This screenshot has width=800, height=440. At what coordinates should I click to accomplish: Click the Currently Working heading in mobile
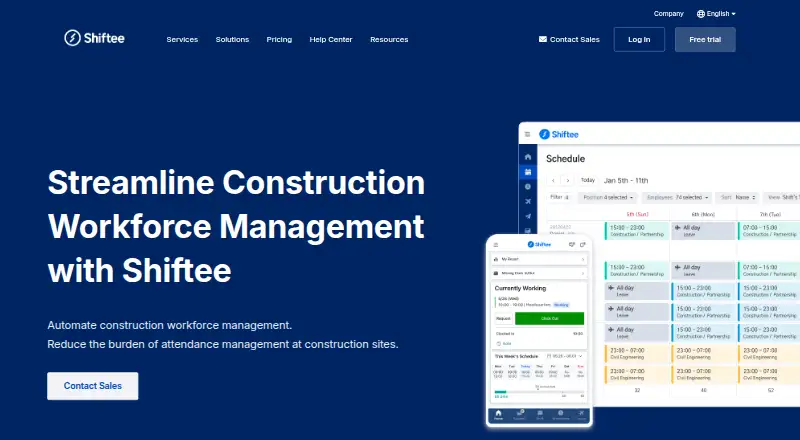(520, 288)
